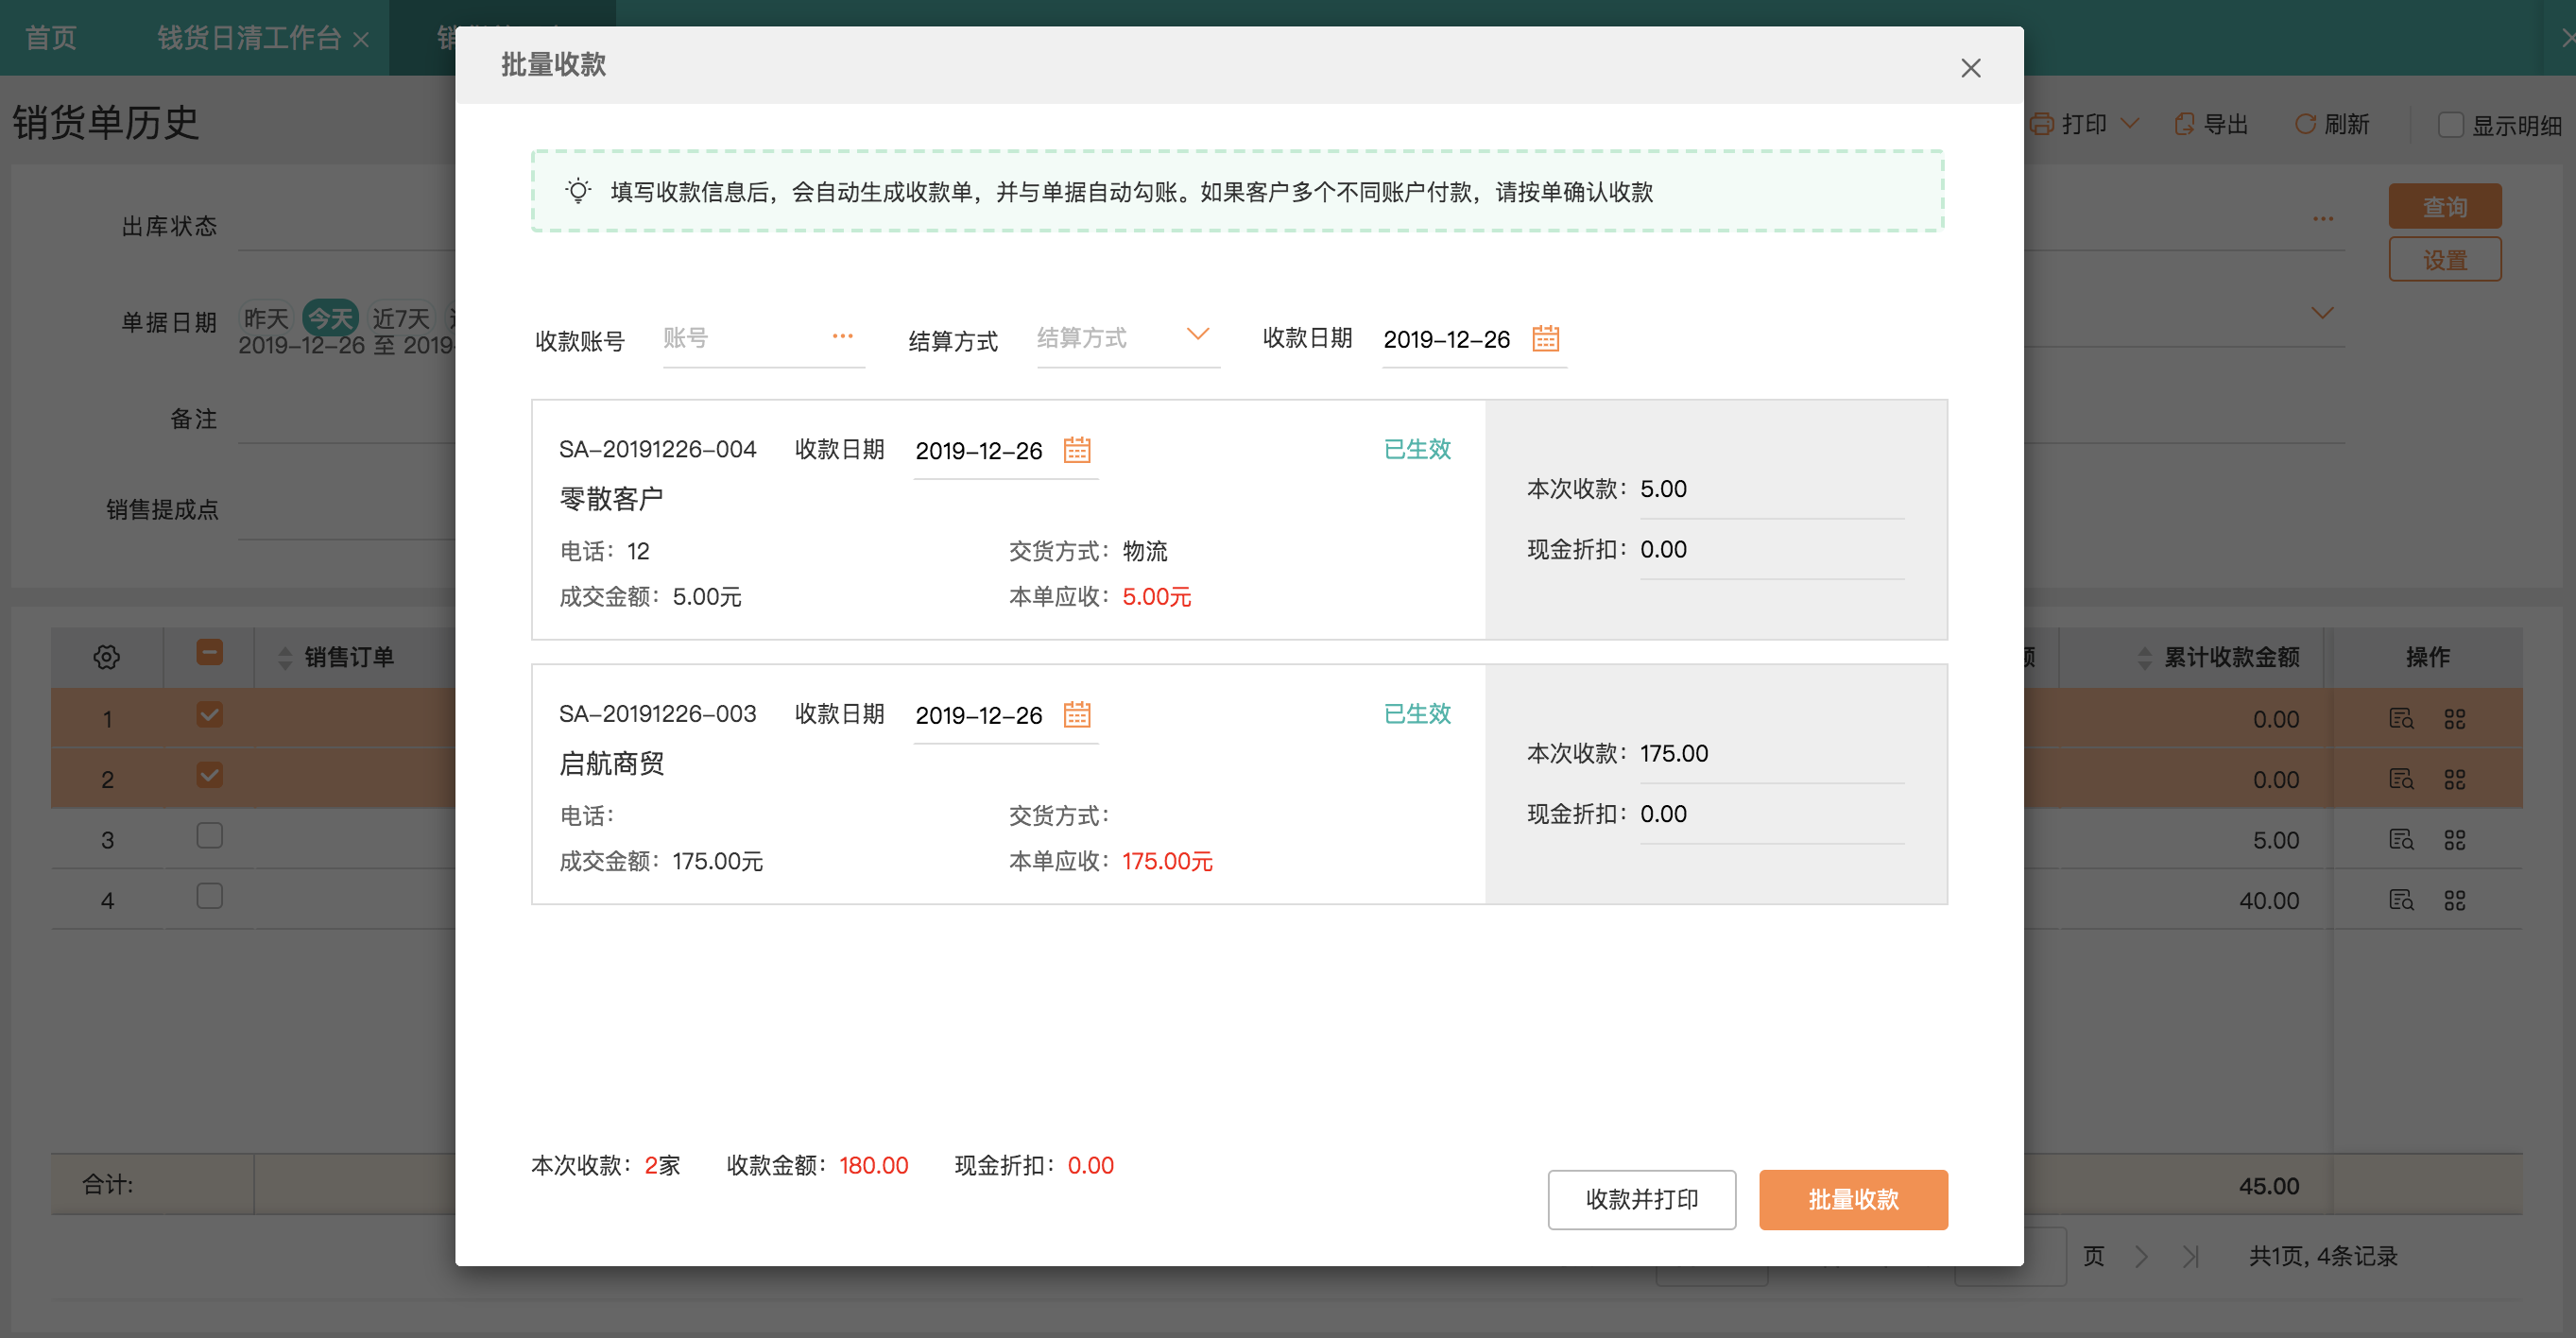Toggle checkbox for row 2 in sales list
The height and width of the screenshot is (1338, 2576).
tap(210, 776)
